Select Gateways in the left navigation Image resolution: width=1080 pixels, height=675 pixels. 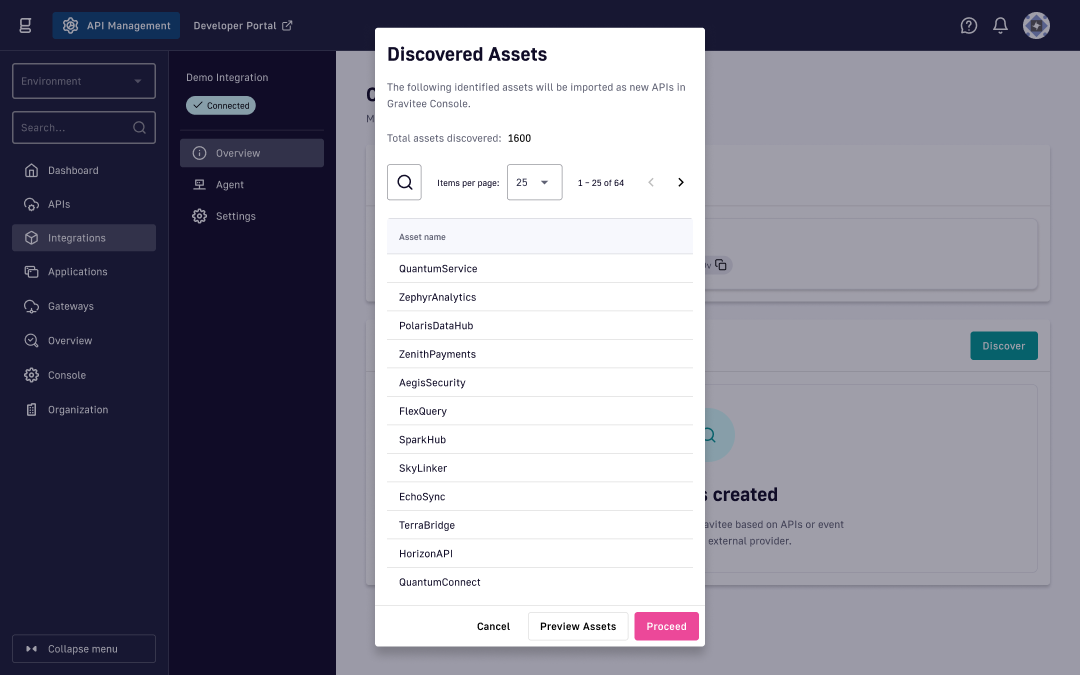(71, 306)
